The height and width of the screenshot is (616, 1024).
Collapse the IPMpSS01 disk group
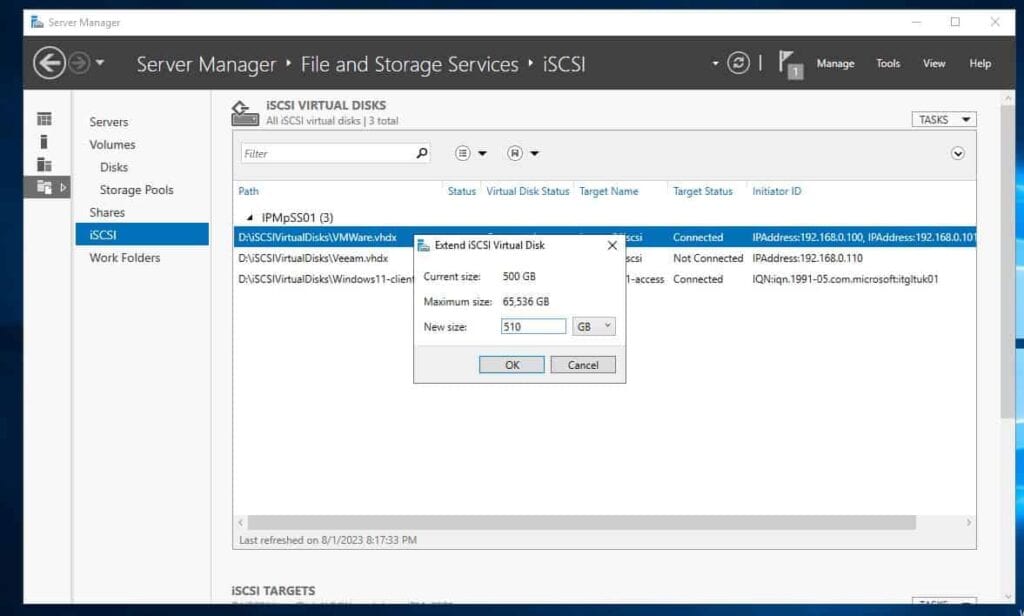click(x=248, y=216)
